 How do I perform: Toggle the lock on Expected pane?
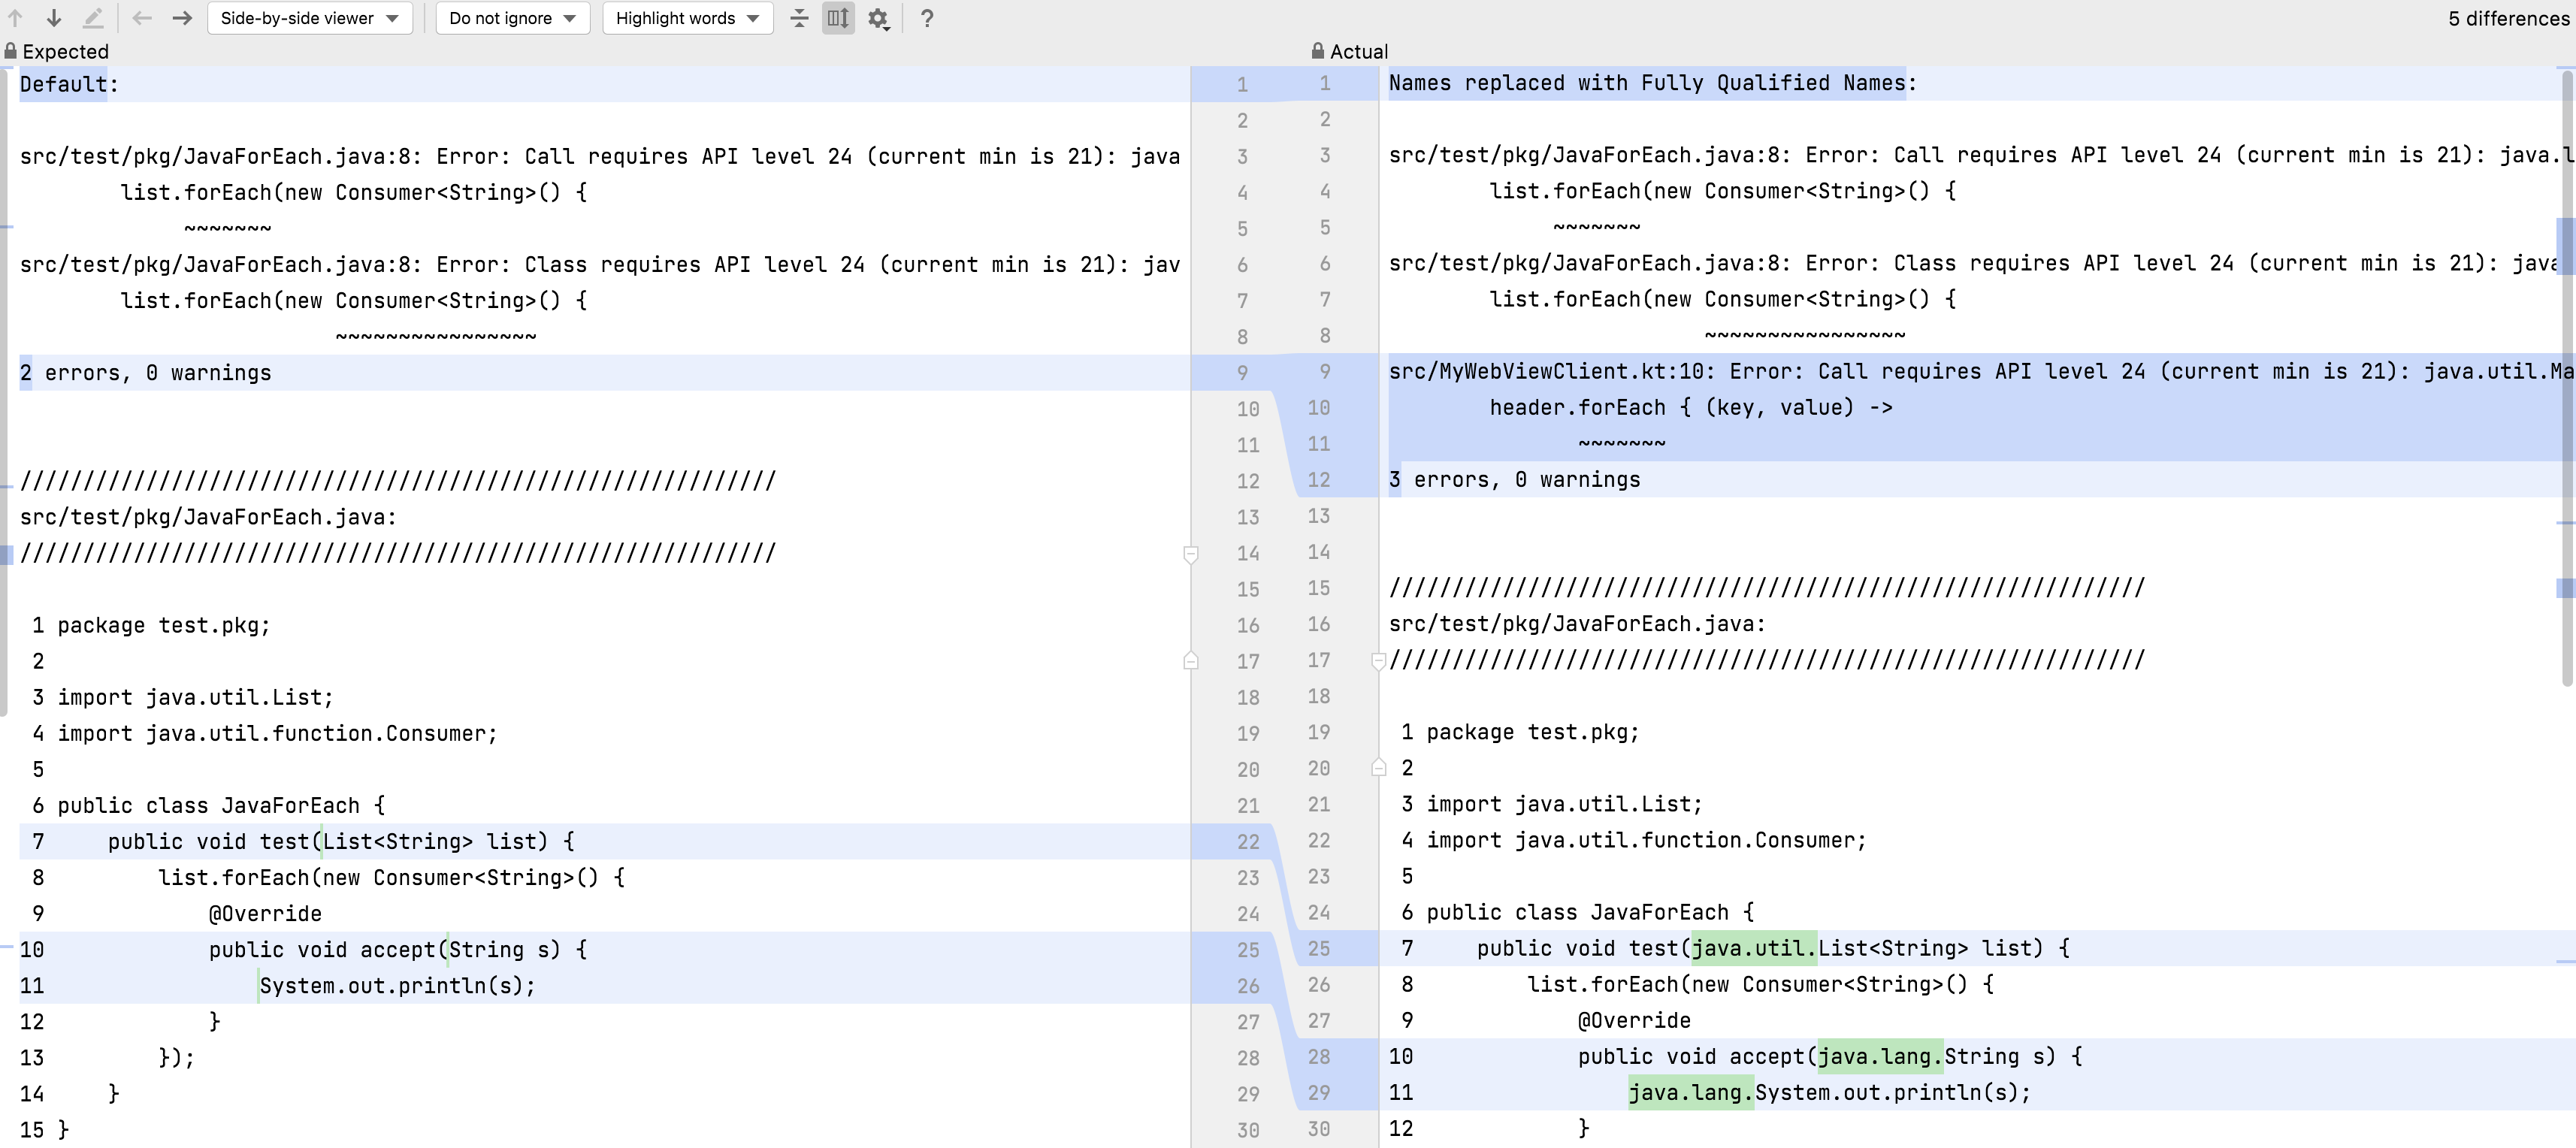10,51
